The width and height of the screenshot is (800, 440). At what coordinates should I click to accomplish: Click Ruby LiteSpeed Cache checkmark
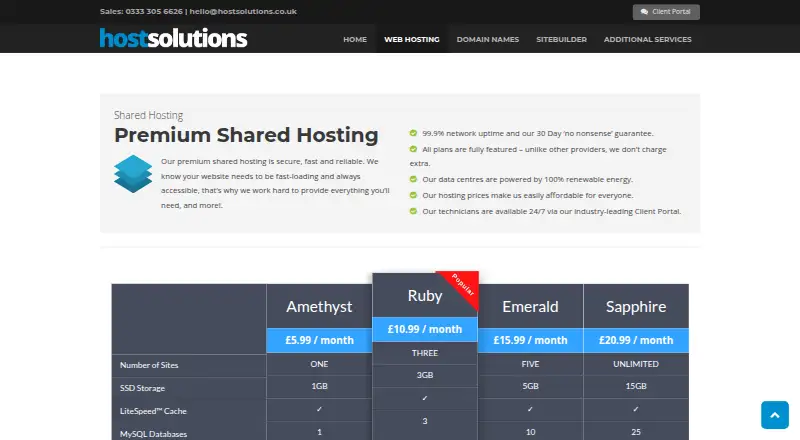click(x=425, y=398)
